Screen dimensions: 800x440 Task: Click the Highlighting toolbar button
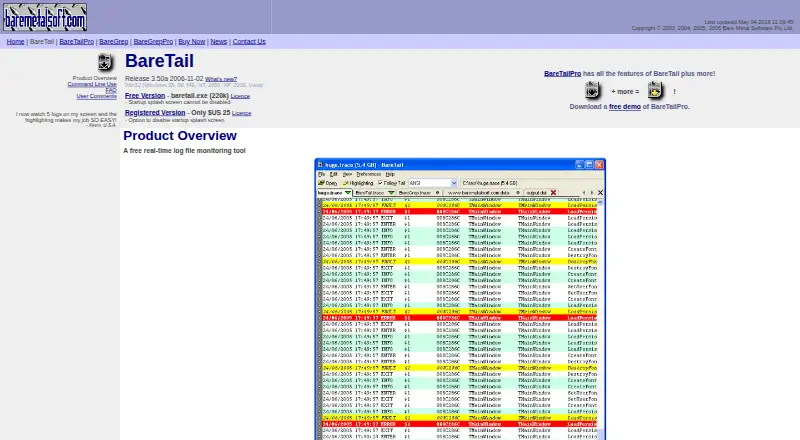point(358,183)
